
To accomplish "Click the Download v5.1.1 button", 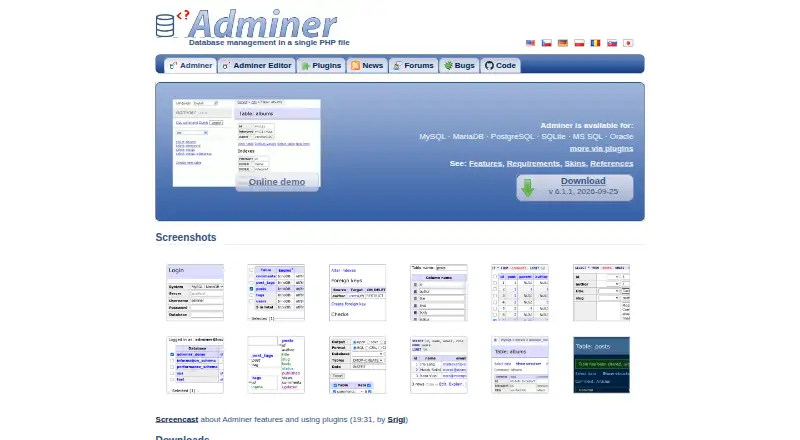I will point(575,187).
